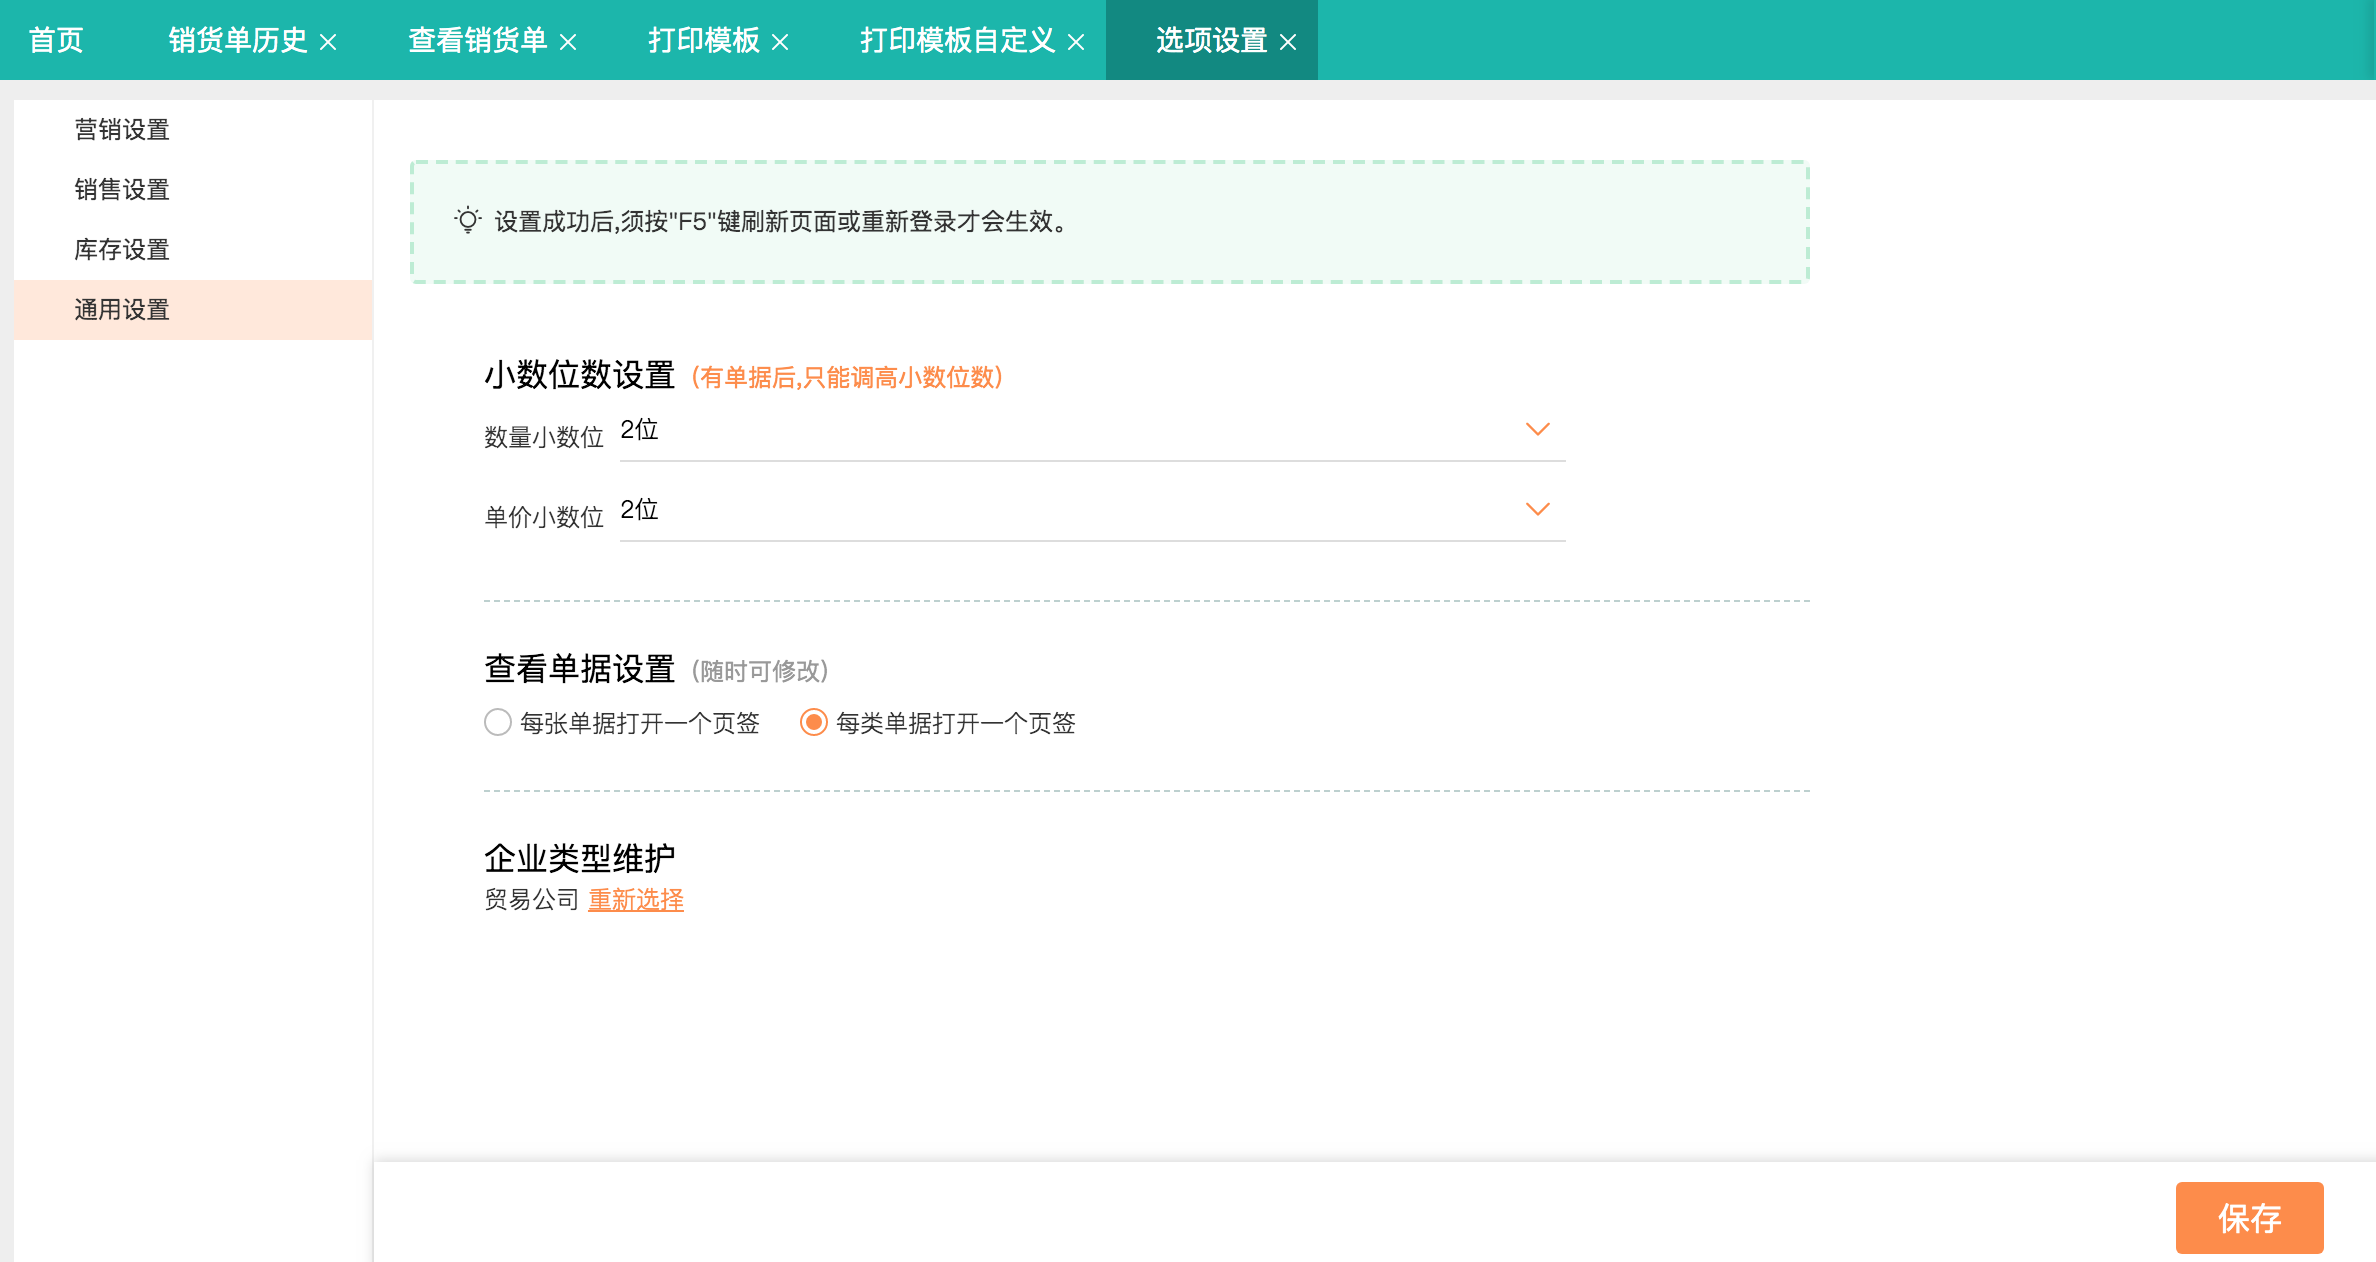Click the 营销设置 sidebar menu item

[x=123, y=130]
